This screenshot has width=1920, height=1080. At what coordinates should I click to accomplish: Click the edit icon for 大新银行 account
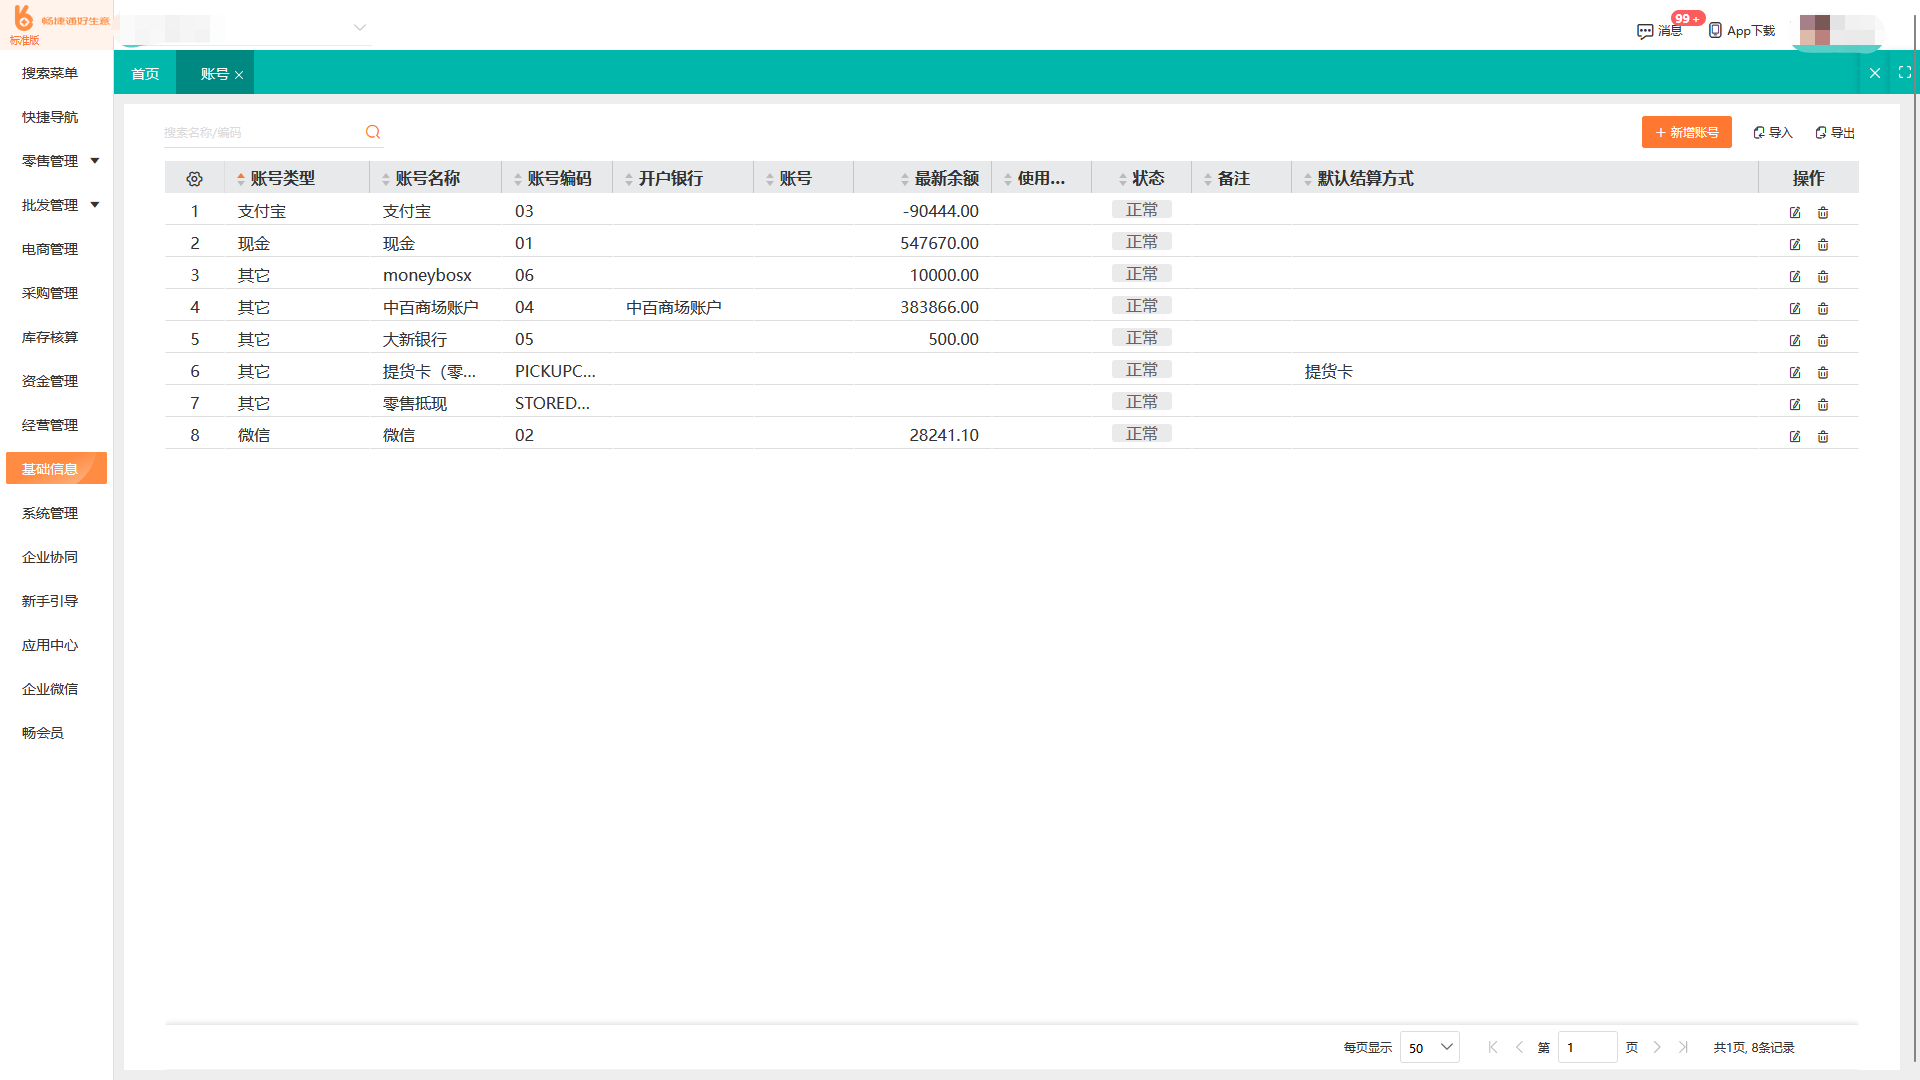click(x=1795, y=339)
